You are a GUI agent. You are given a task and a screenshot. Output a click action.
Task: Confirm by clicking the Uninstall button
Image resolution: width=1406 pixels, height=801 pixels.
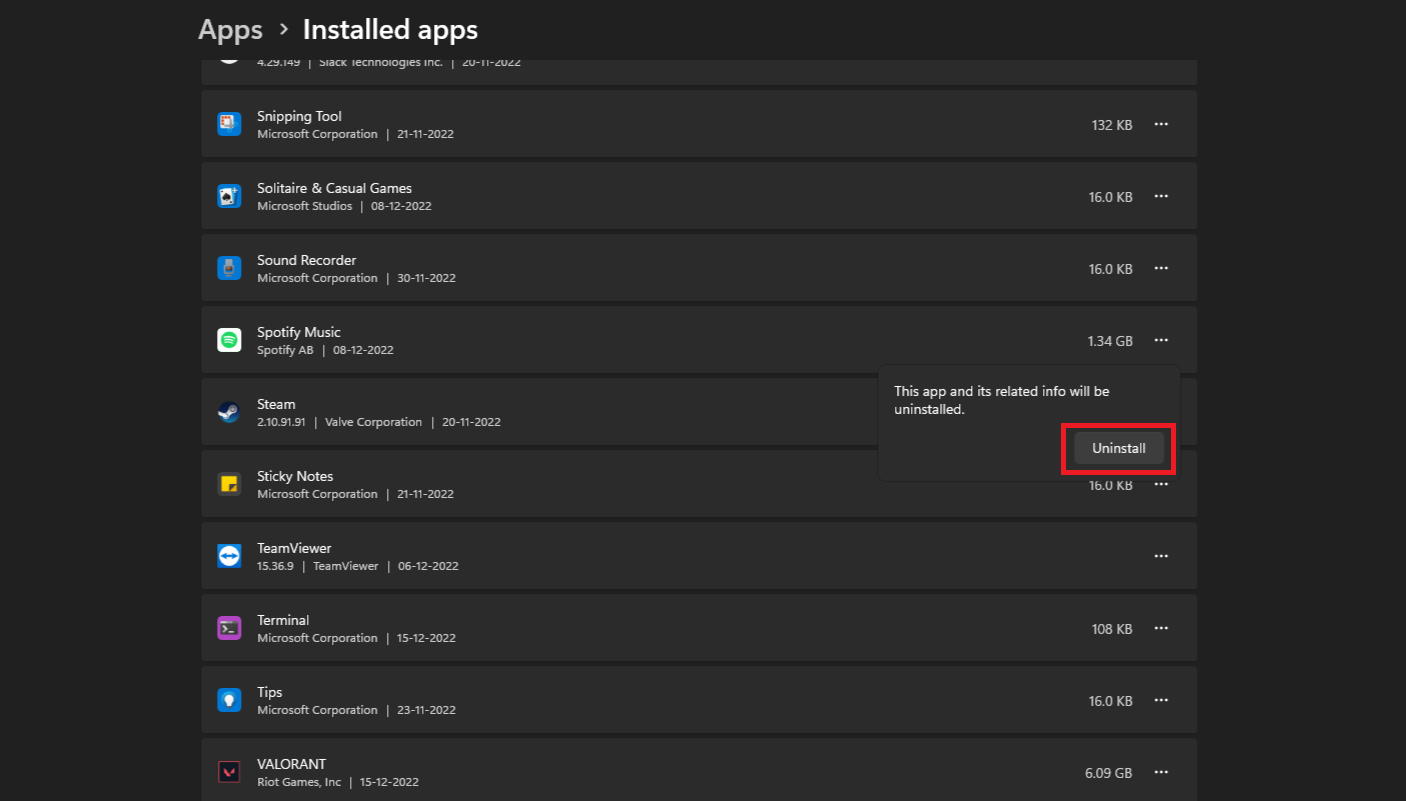click(1117, 448)
